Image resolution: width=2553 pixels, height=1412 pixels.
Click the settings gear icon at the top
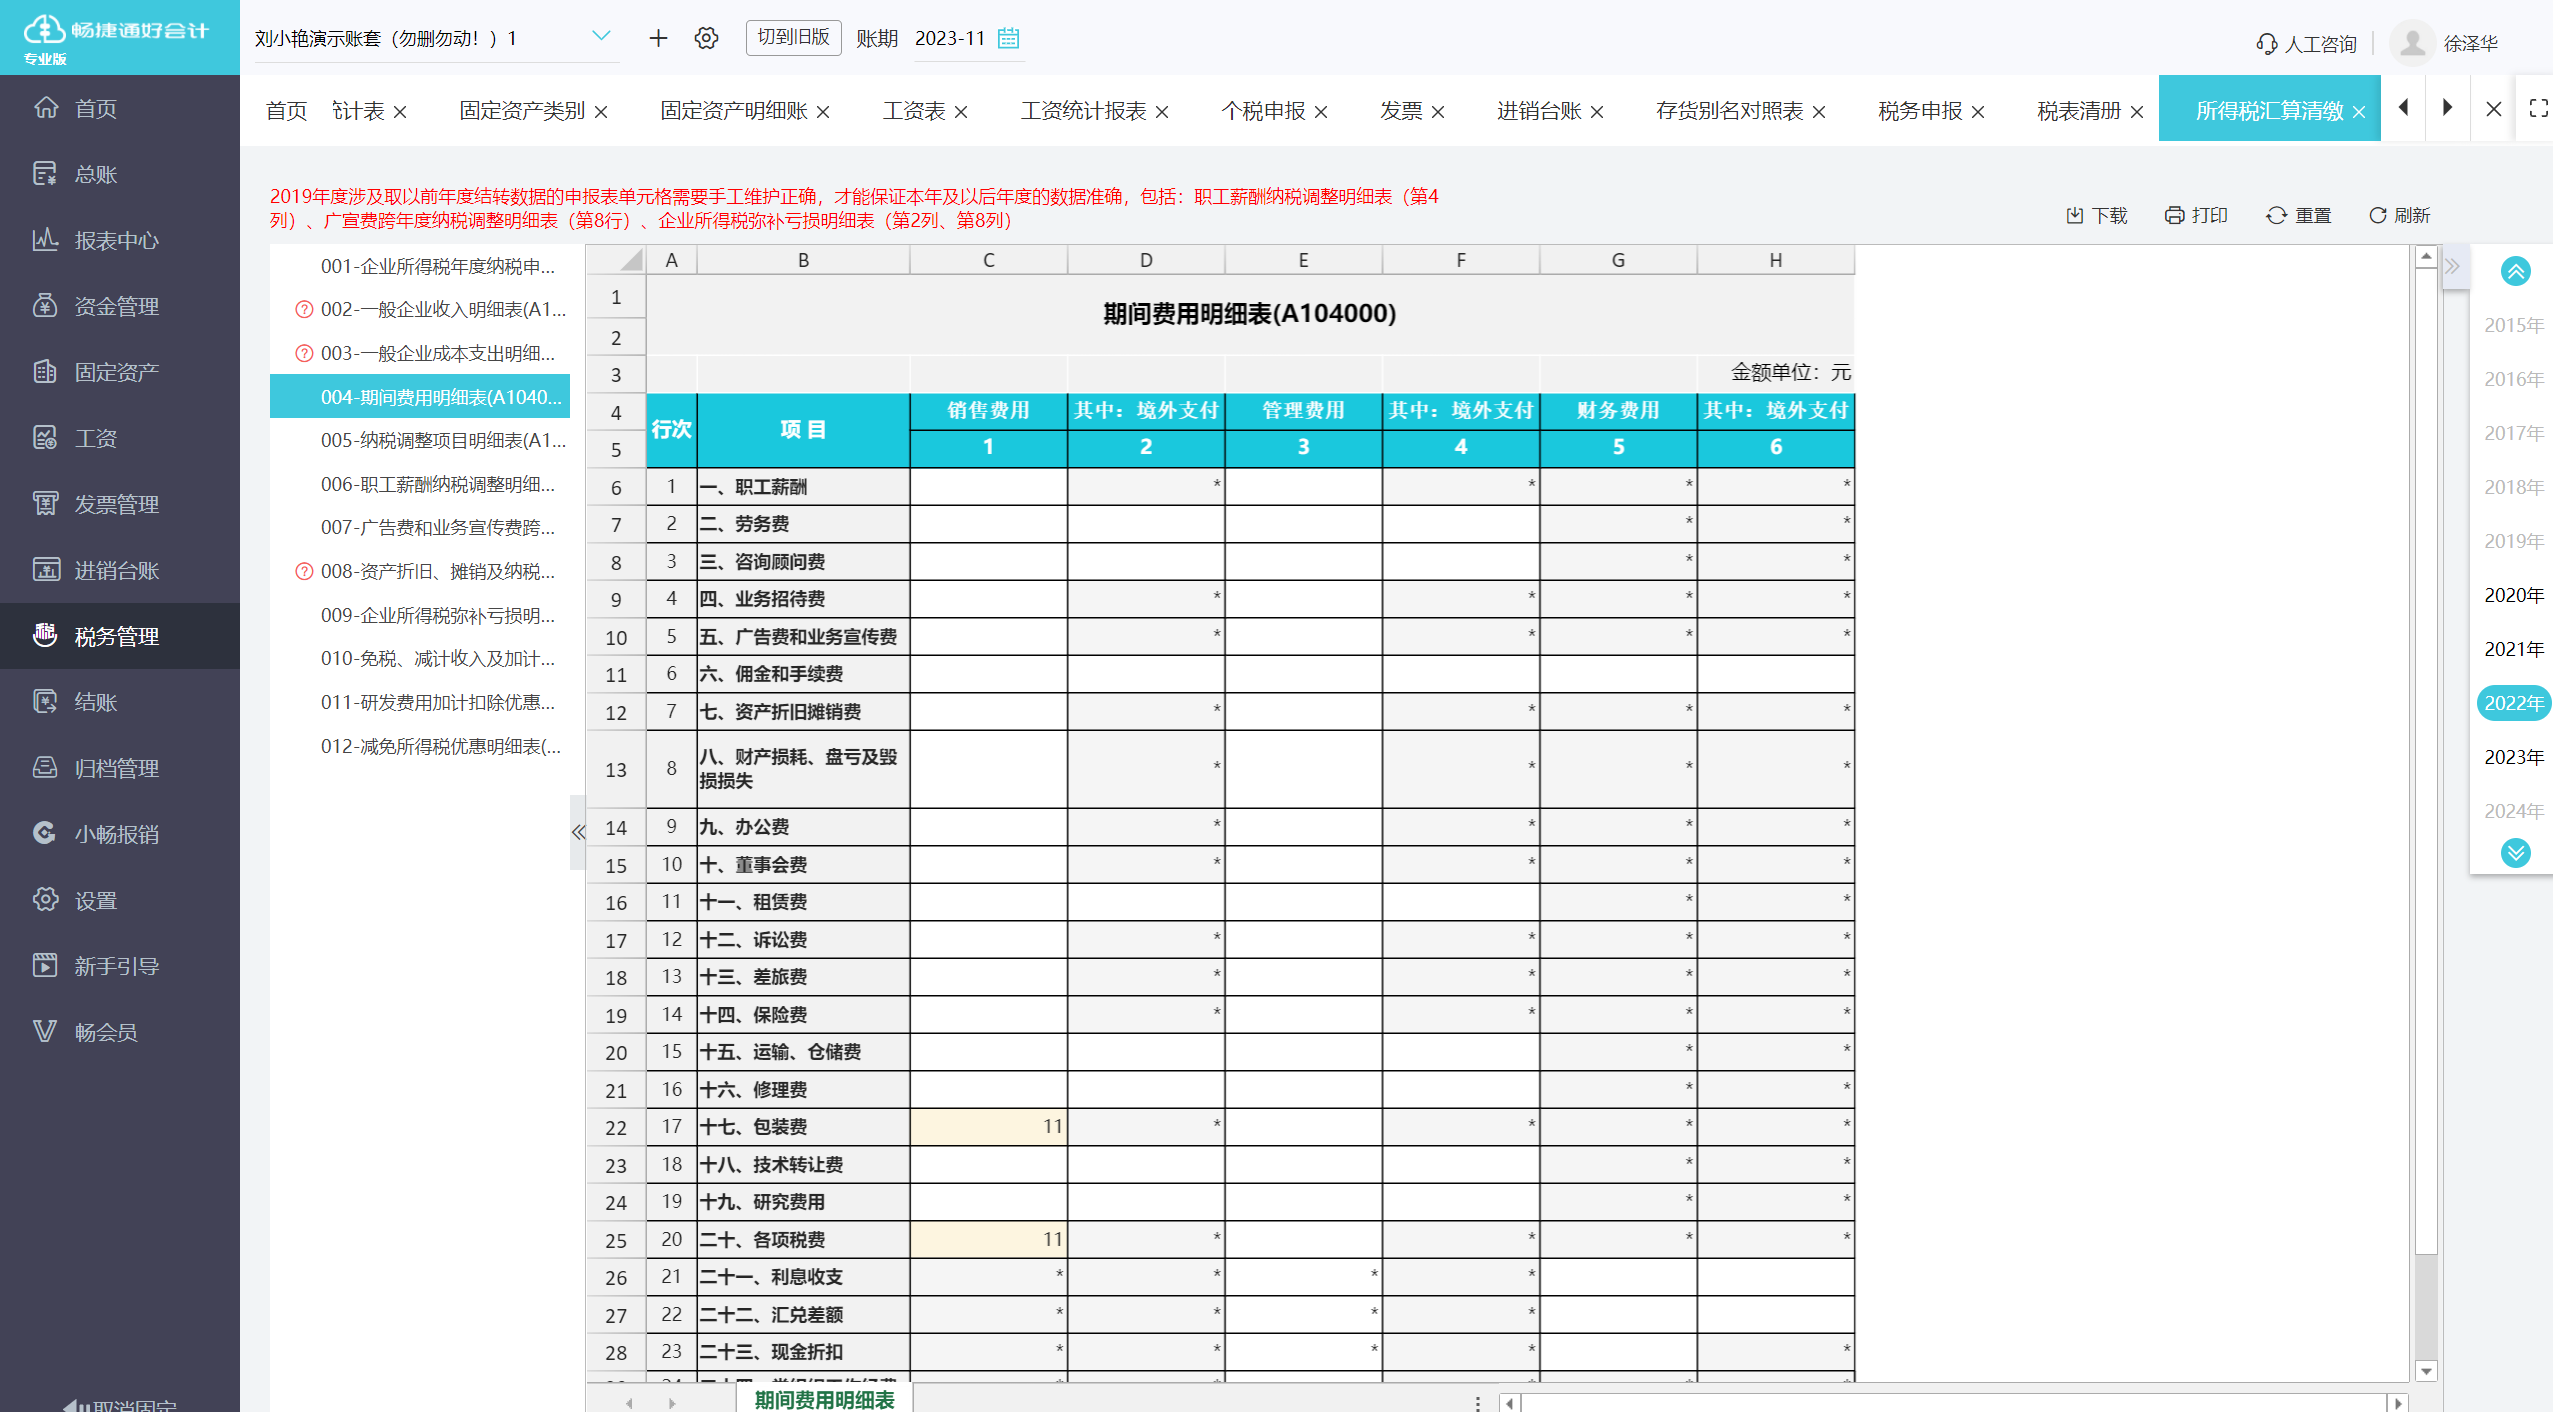(x=707, y=38)
